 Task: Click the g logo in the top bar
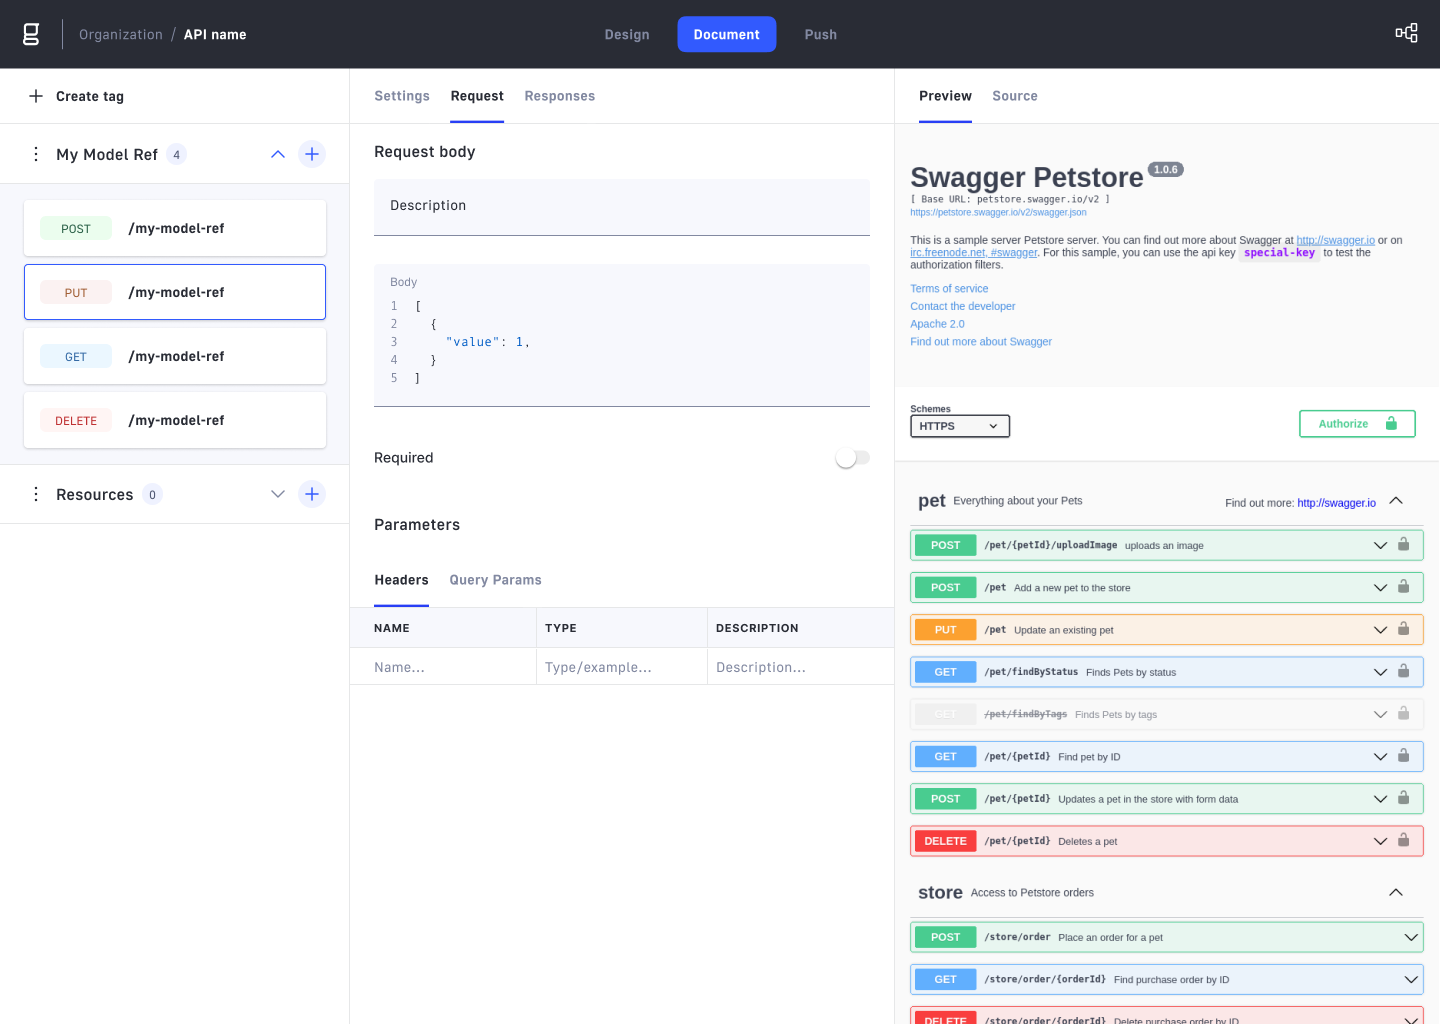31,33
